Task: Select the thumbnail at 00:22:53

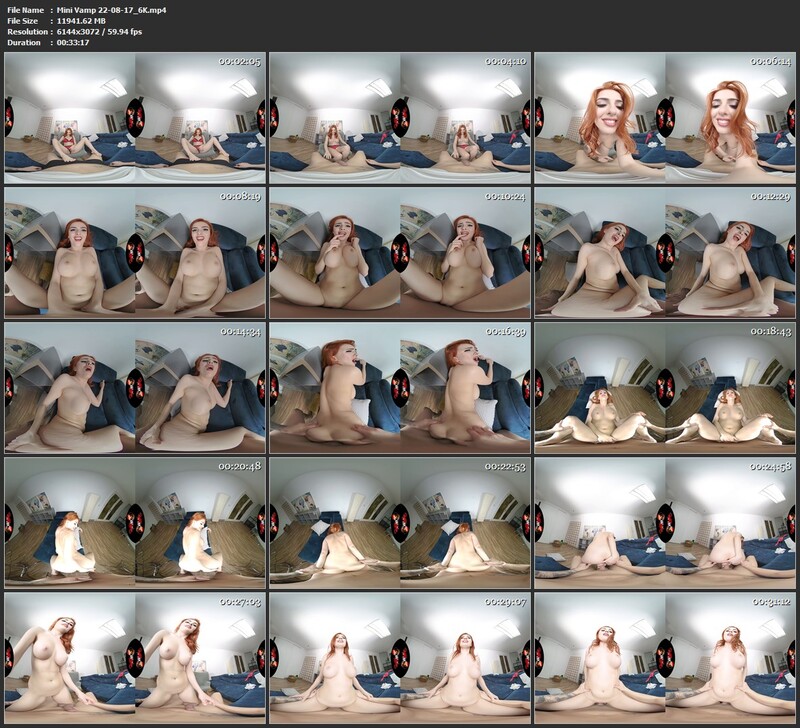Action: 400,522
